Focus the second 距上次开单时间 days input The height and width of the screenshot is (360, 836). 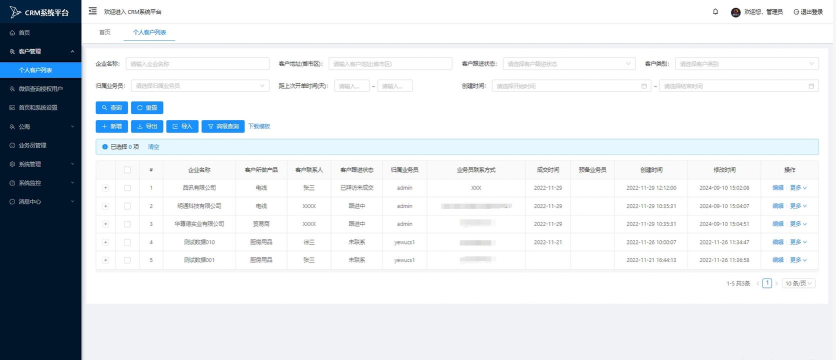click(x=395, y=85)
